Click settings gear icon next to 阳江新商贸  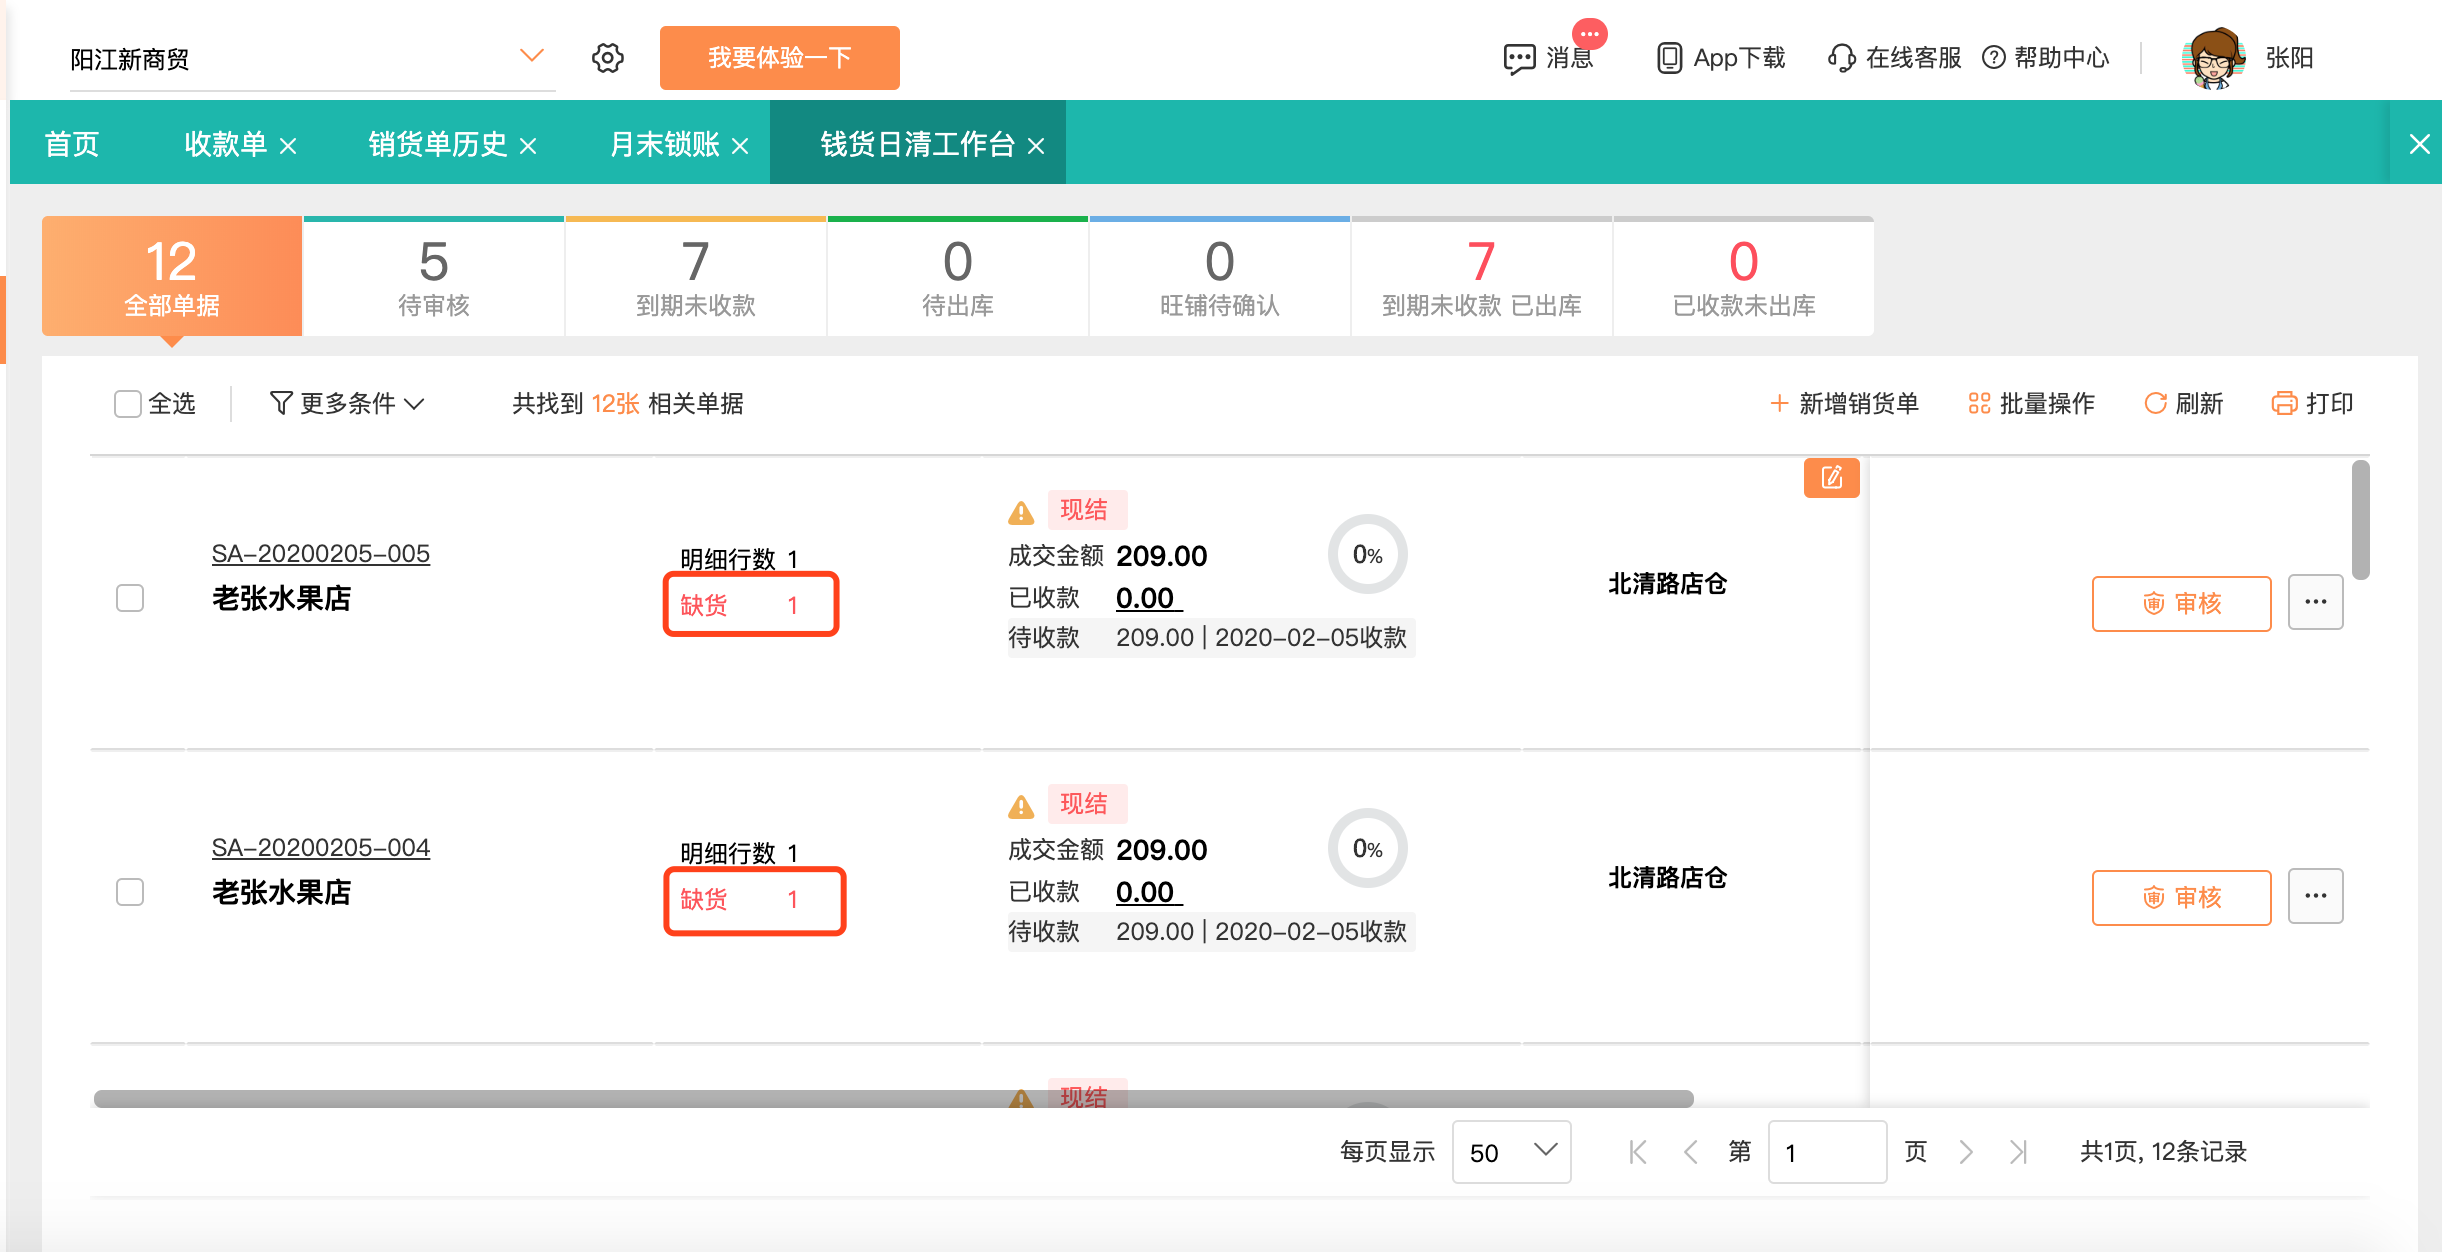[x=607, y=56]
